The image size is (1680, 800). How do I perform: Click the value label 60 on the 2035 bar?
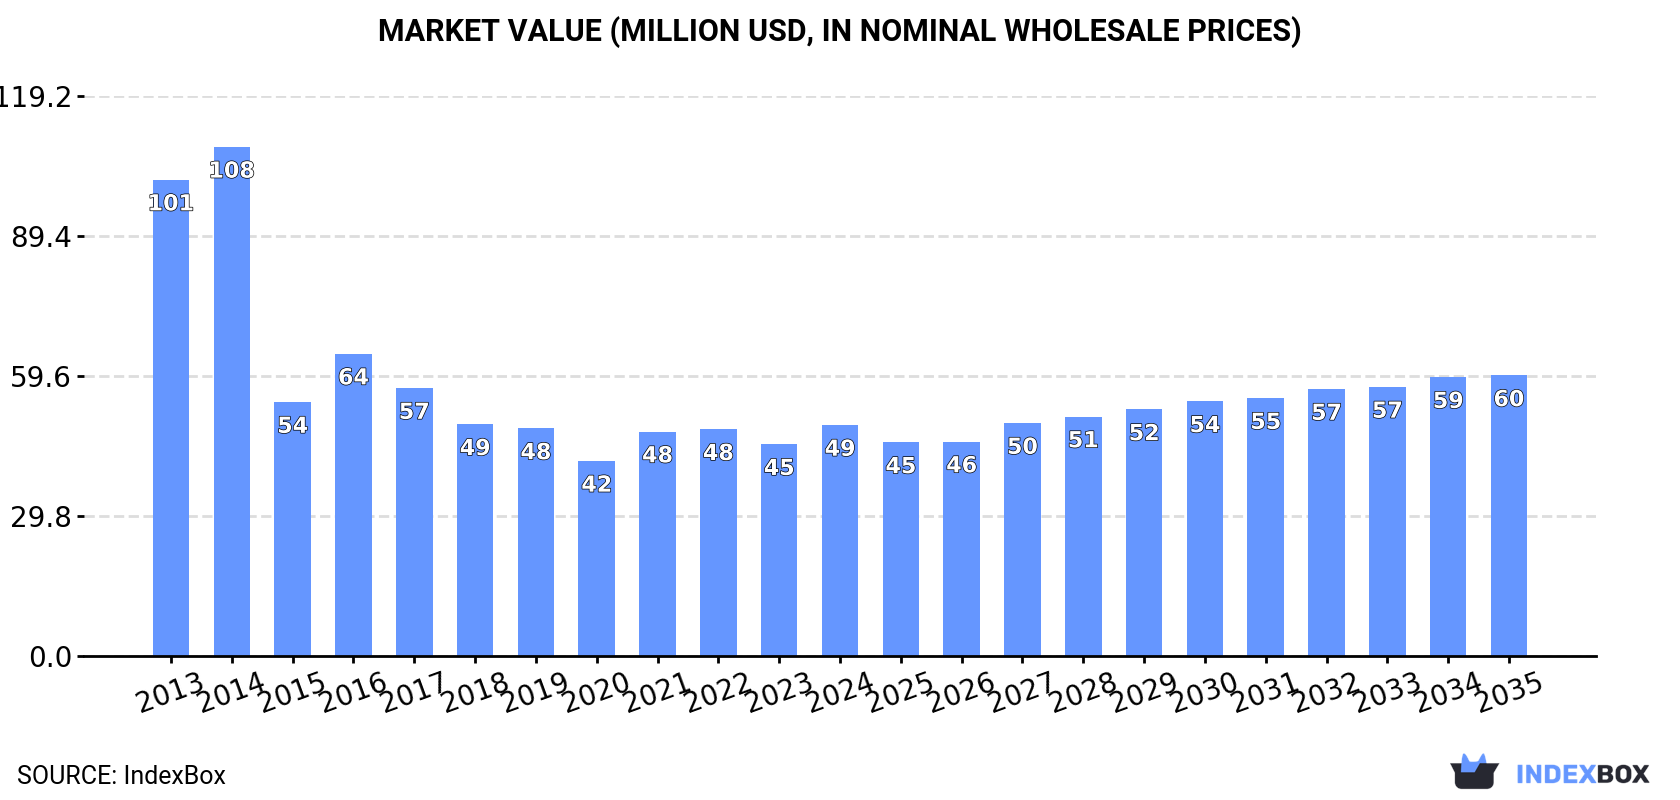[x=1509, y=398]
